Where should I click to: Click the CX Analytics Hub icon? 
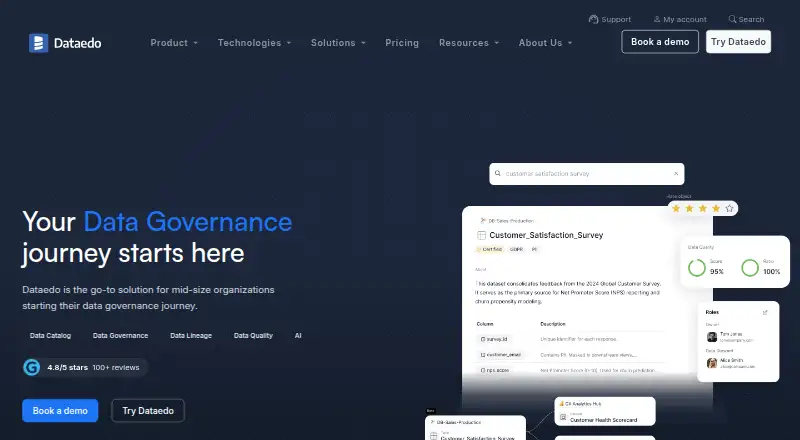(x=562, y=404)
